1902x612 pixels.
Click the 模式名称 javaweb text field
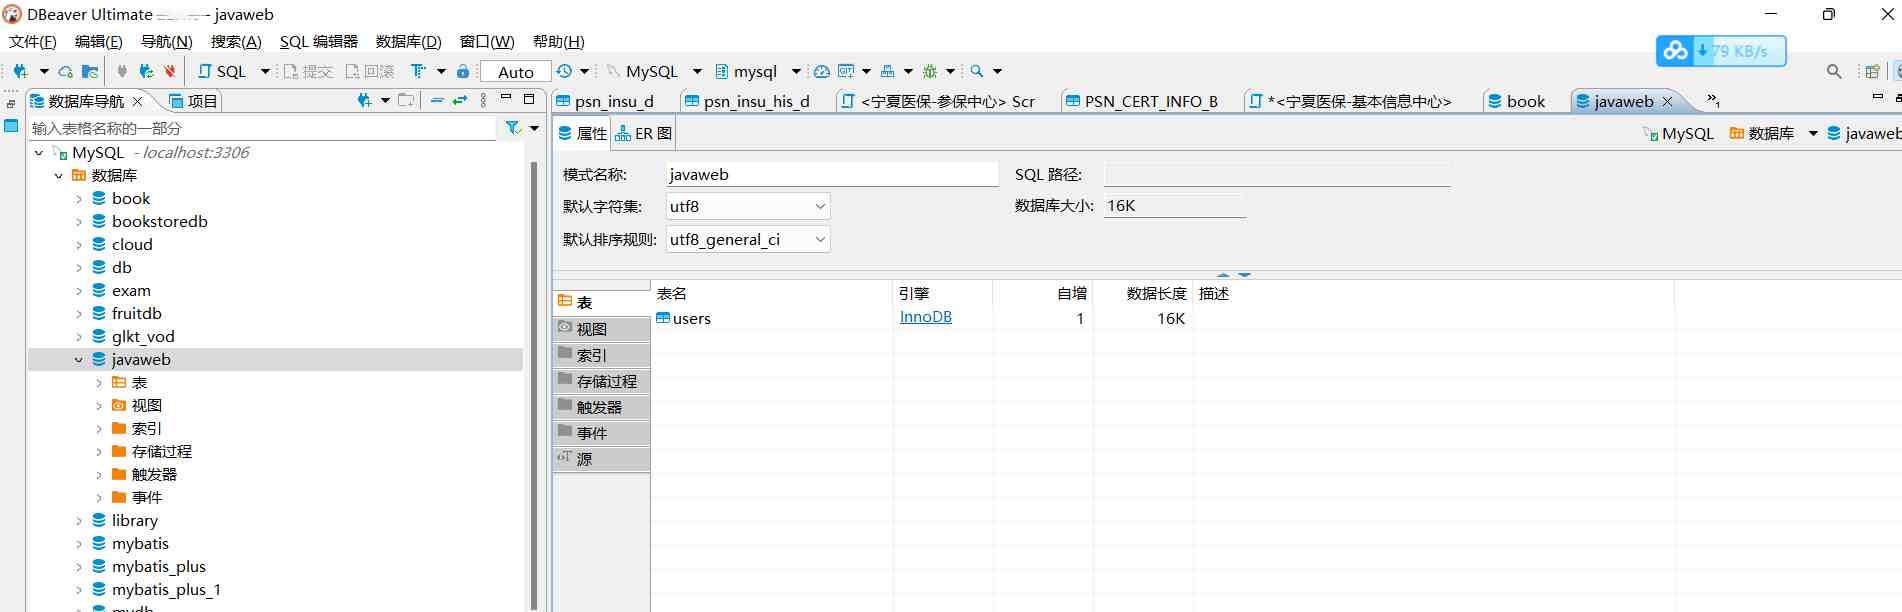tap(830, 175)
